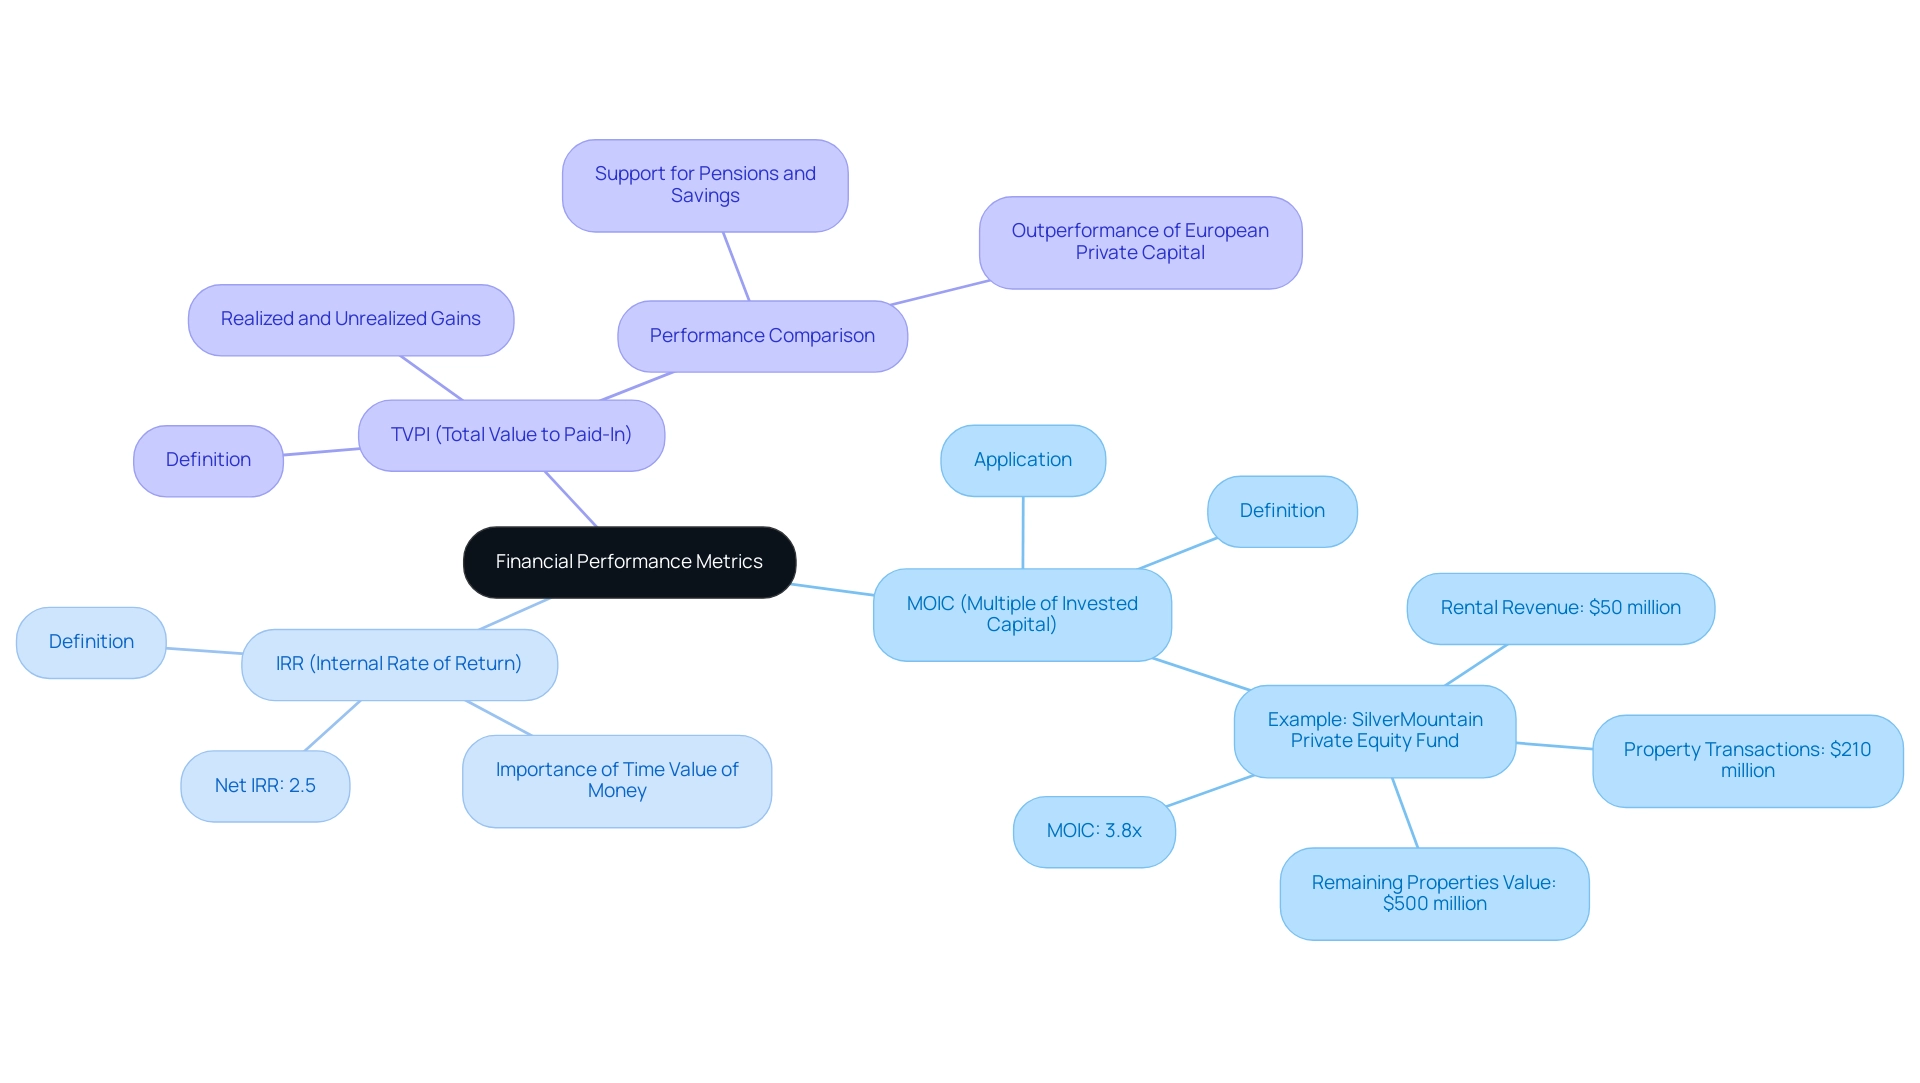1920x1083 pixels.
Task: Click the Financial Performance Metrics central node
Action: (x=629, y=561)
